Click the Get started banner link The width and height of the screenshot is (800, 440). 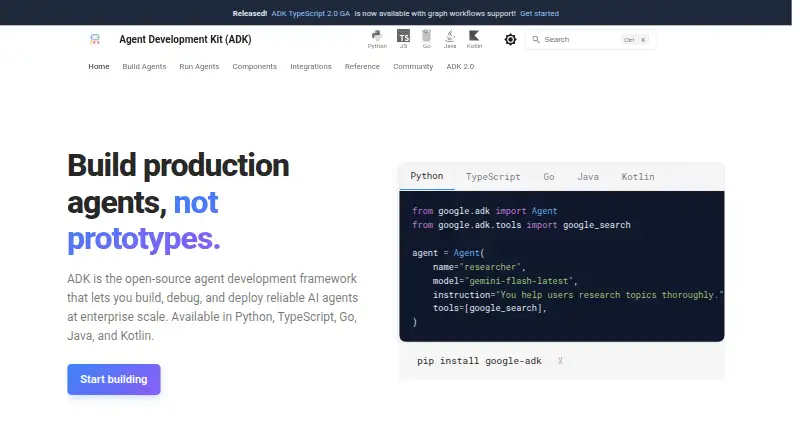539,13
